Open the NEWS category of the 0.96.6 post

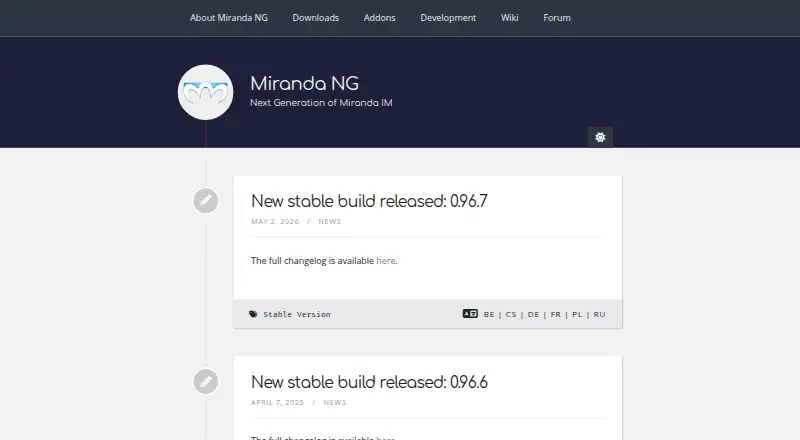[x=335, y=402]
